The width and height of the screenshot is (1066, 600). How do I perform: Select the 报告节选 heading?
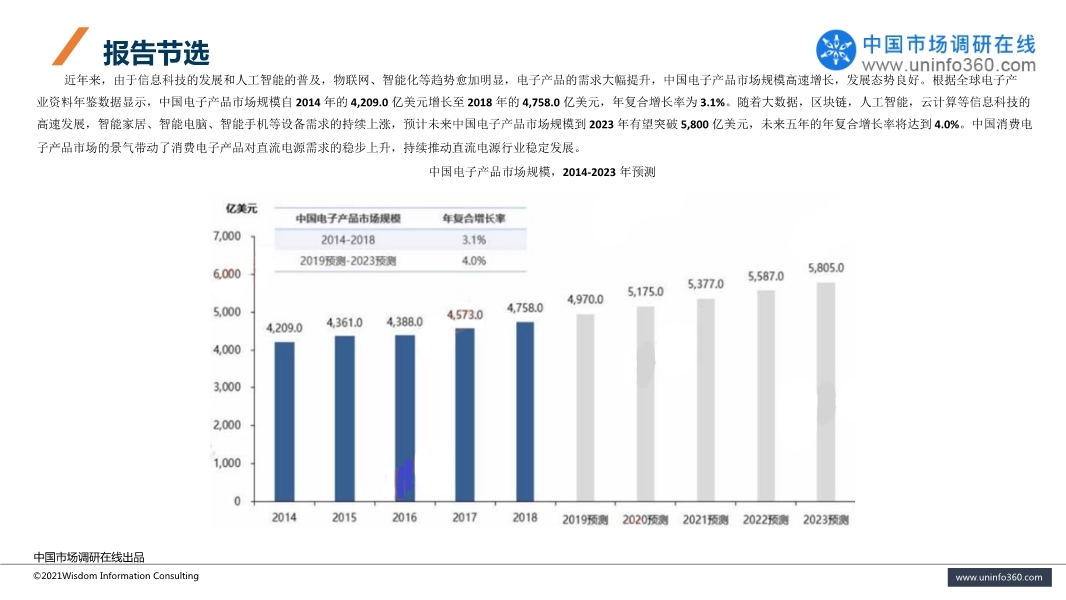156,50
